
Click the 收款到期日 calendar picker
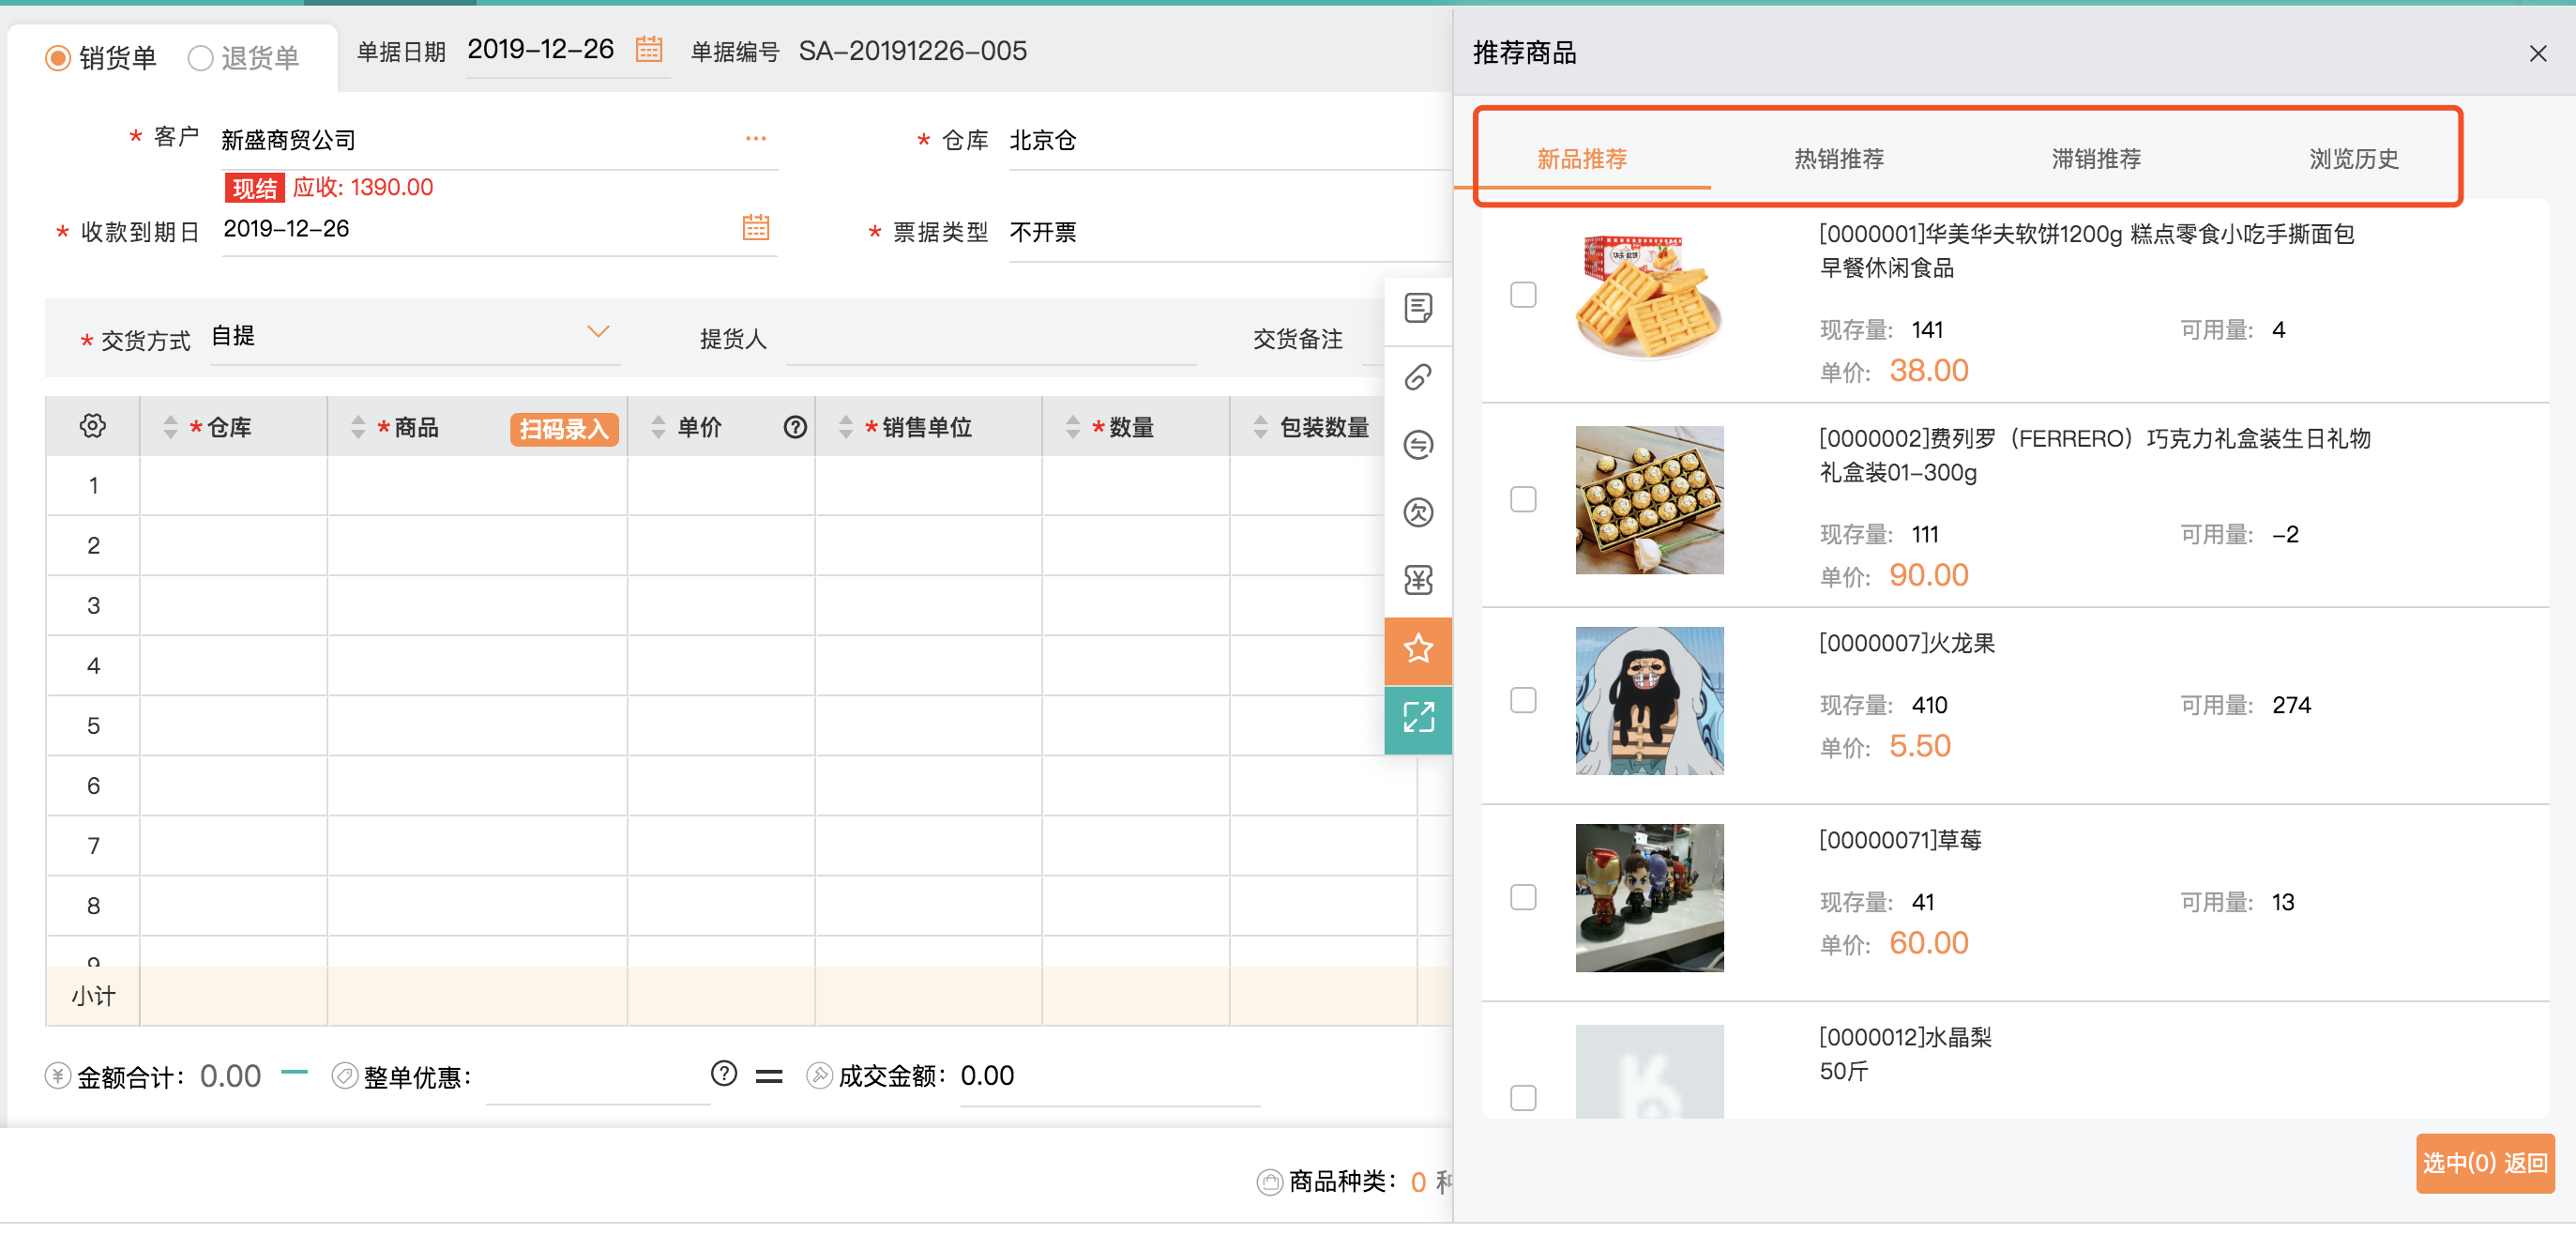[756, 229]
